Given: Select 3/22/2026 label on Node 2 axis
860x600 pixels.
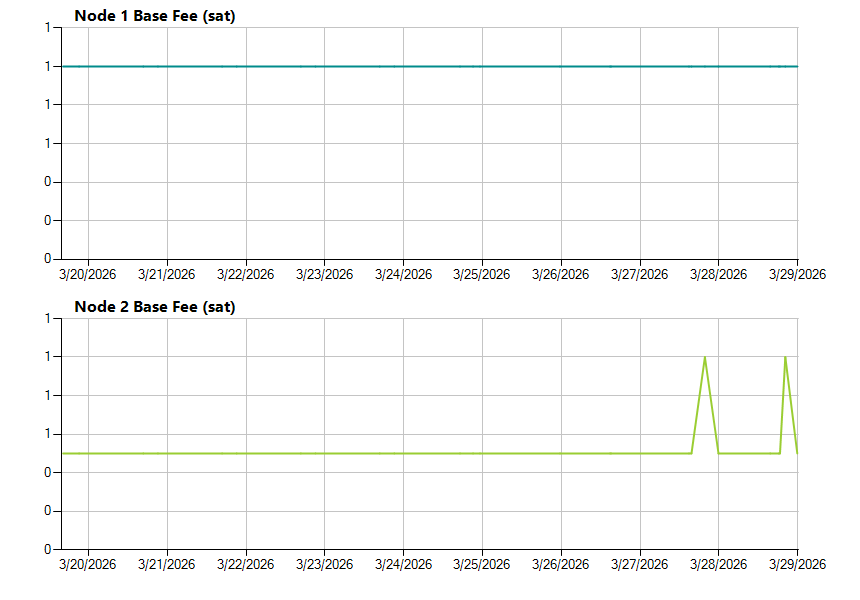Looking at the screenshot, I should tap(246, 564).
